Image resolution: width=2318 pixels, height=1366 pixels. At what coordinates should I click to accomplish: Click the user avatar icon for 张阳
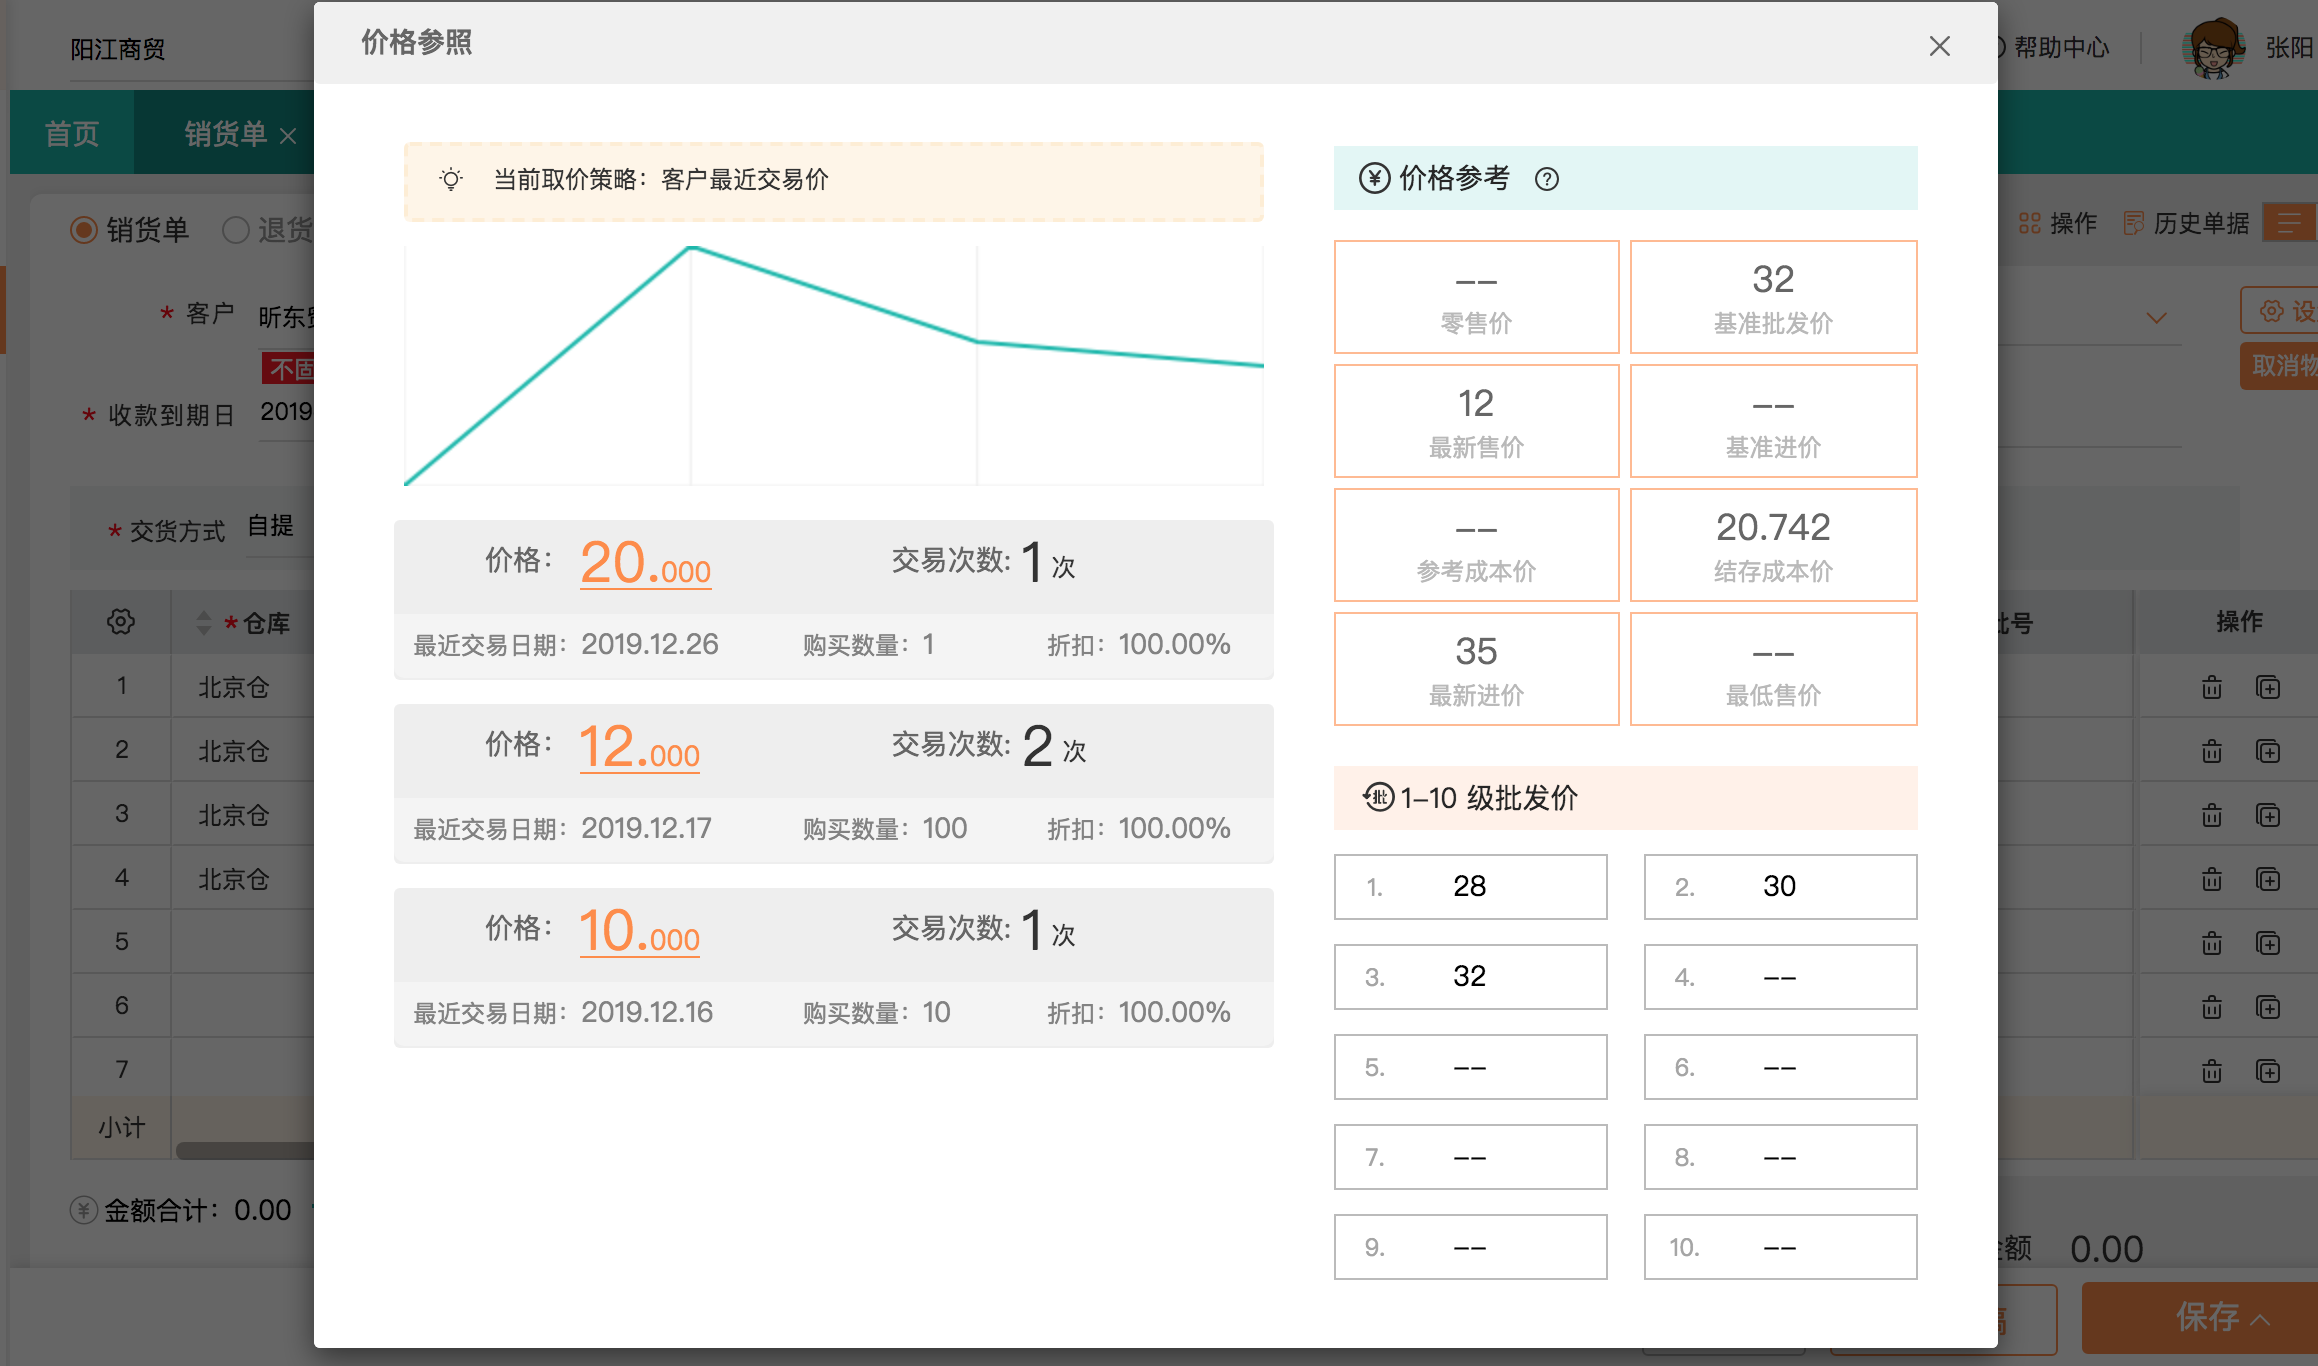point(2216,46)
